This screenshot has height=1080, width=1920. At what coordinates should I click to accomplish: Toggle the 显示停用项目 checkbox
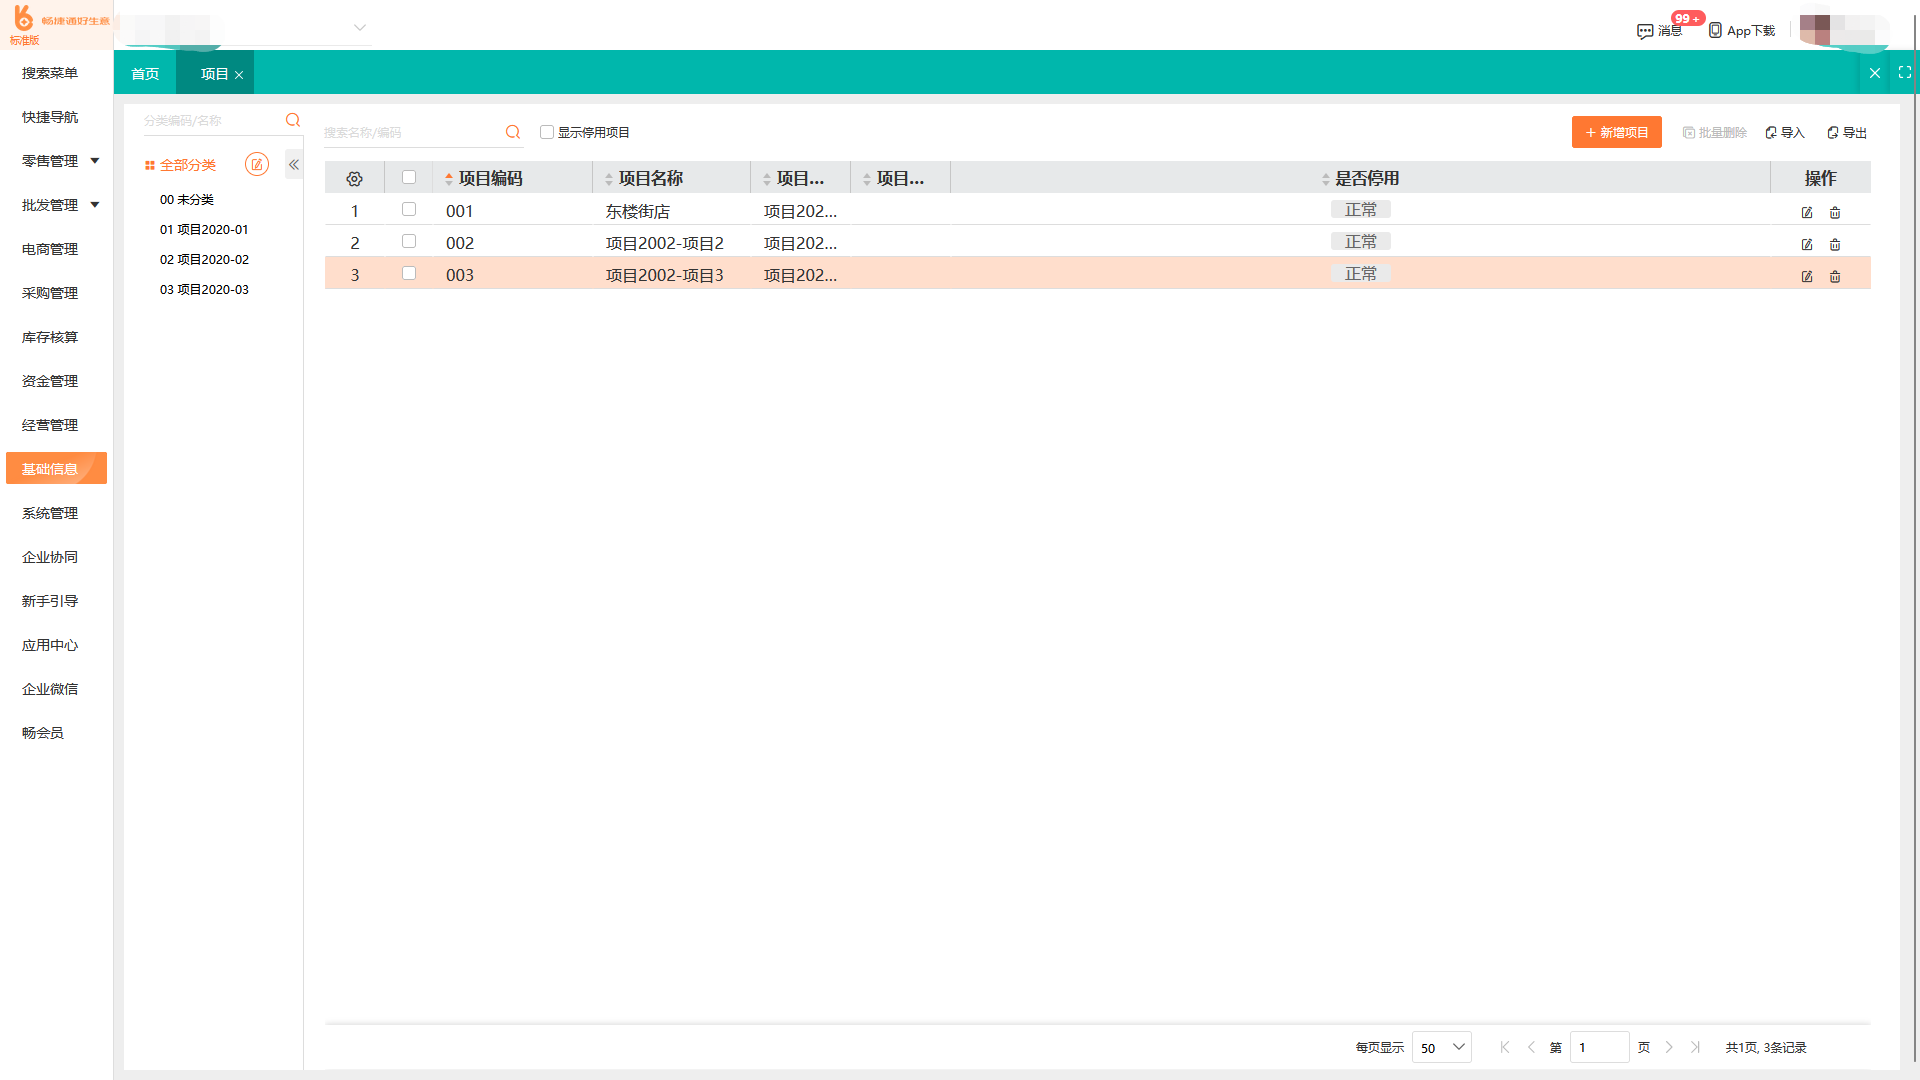(546, 132)
